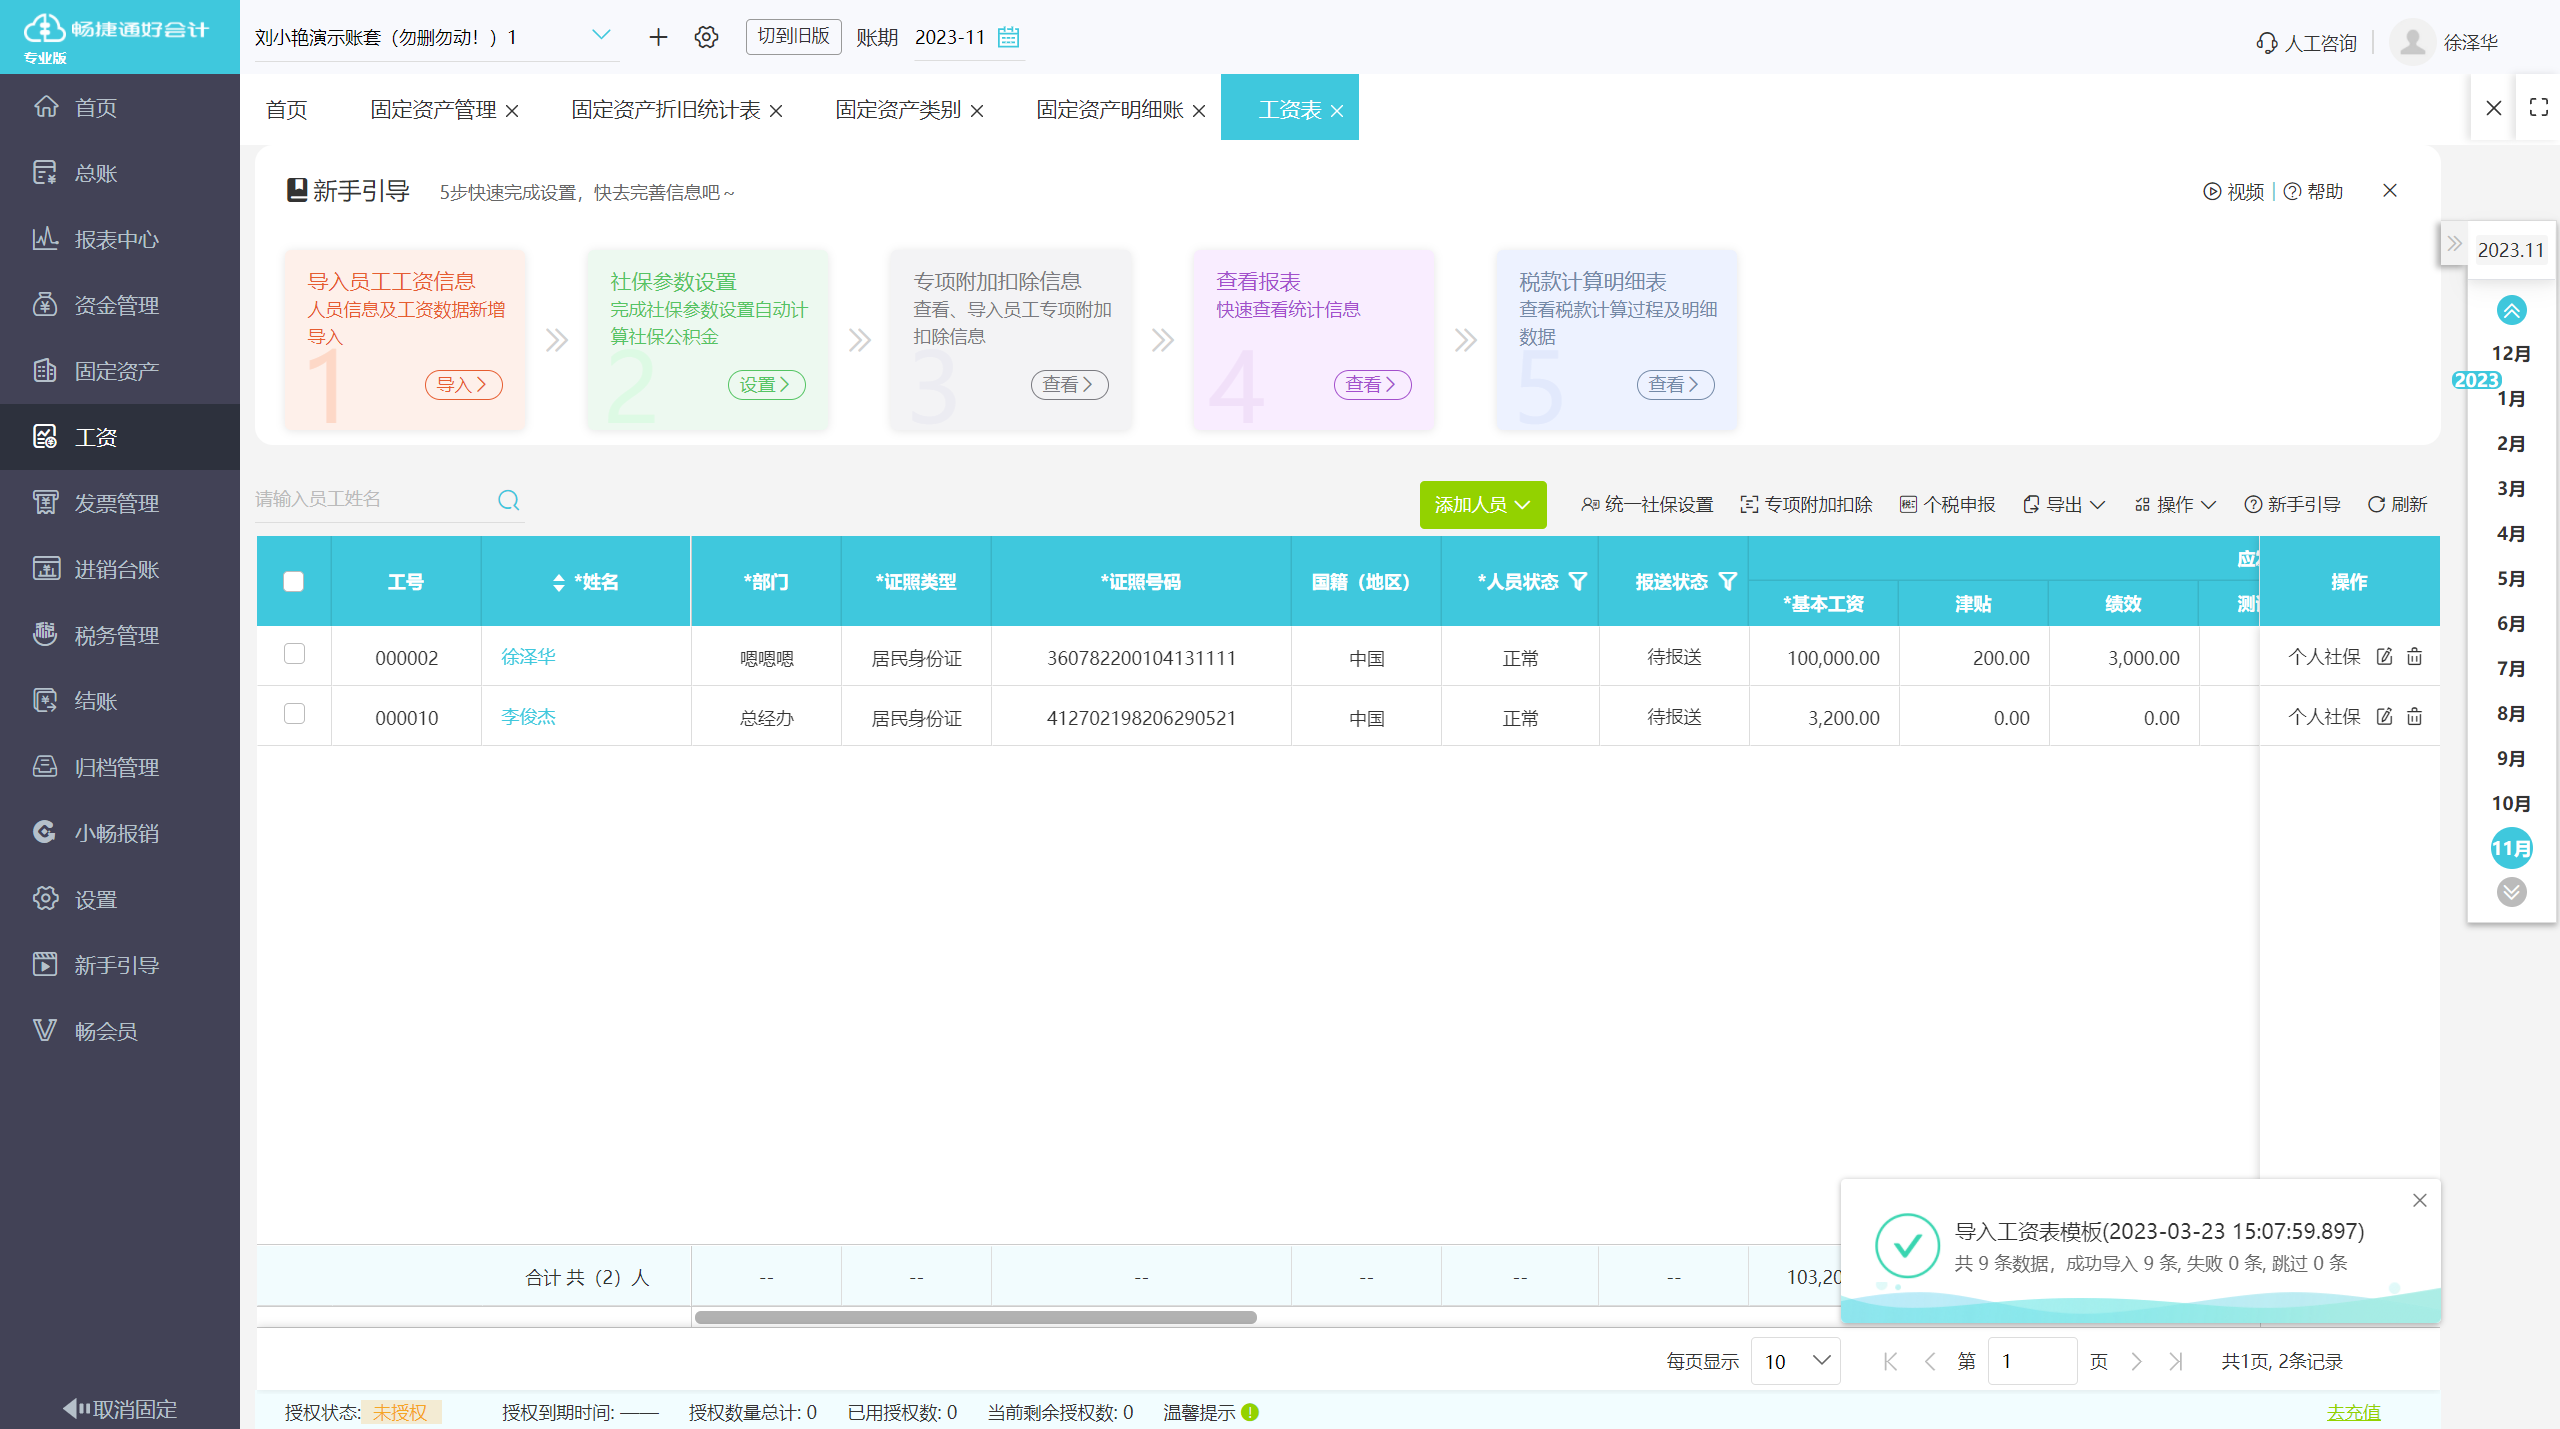The image size is (2560, 1429).
Task: Click the 操作 dropdown icon
Action: coord(2210,504)
